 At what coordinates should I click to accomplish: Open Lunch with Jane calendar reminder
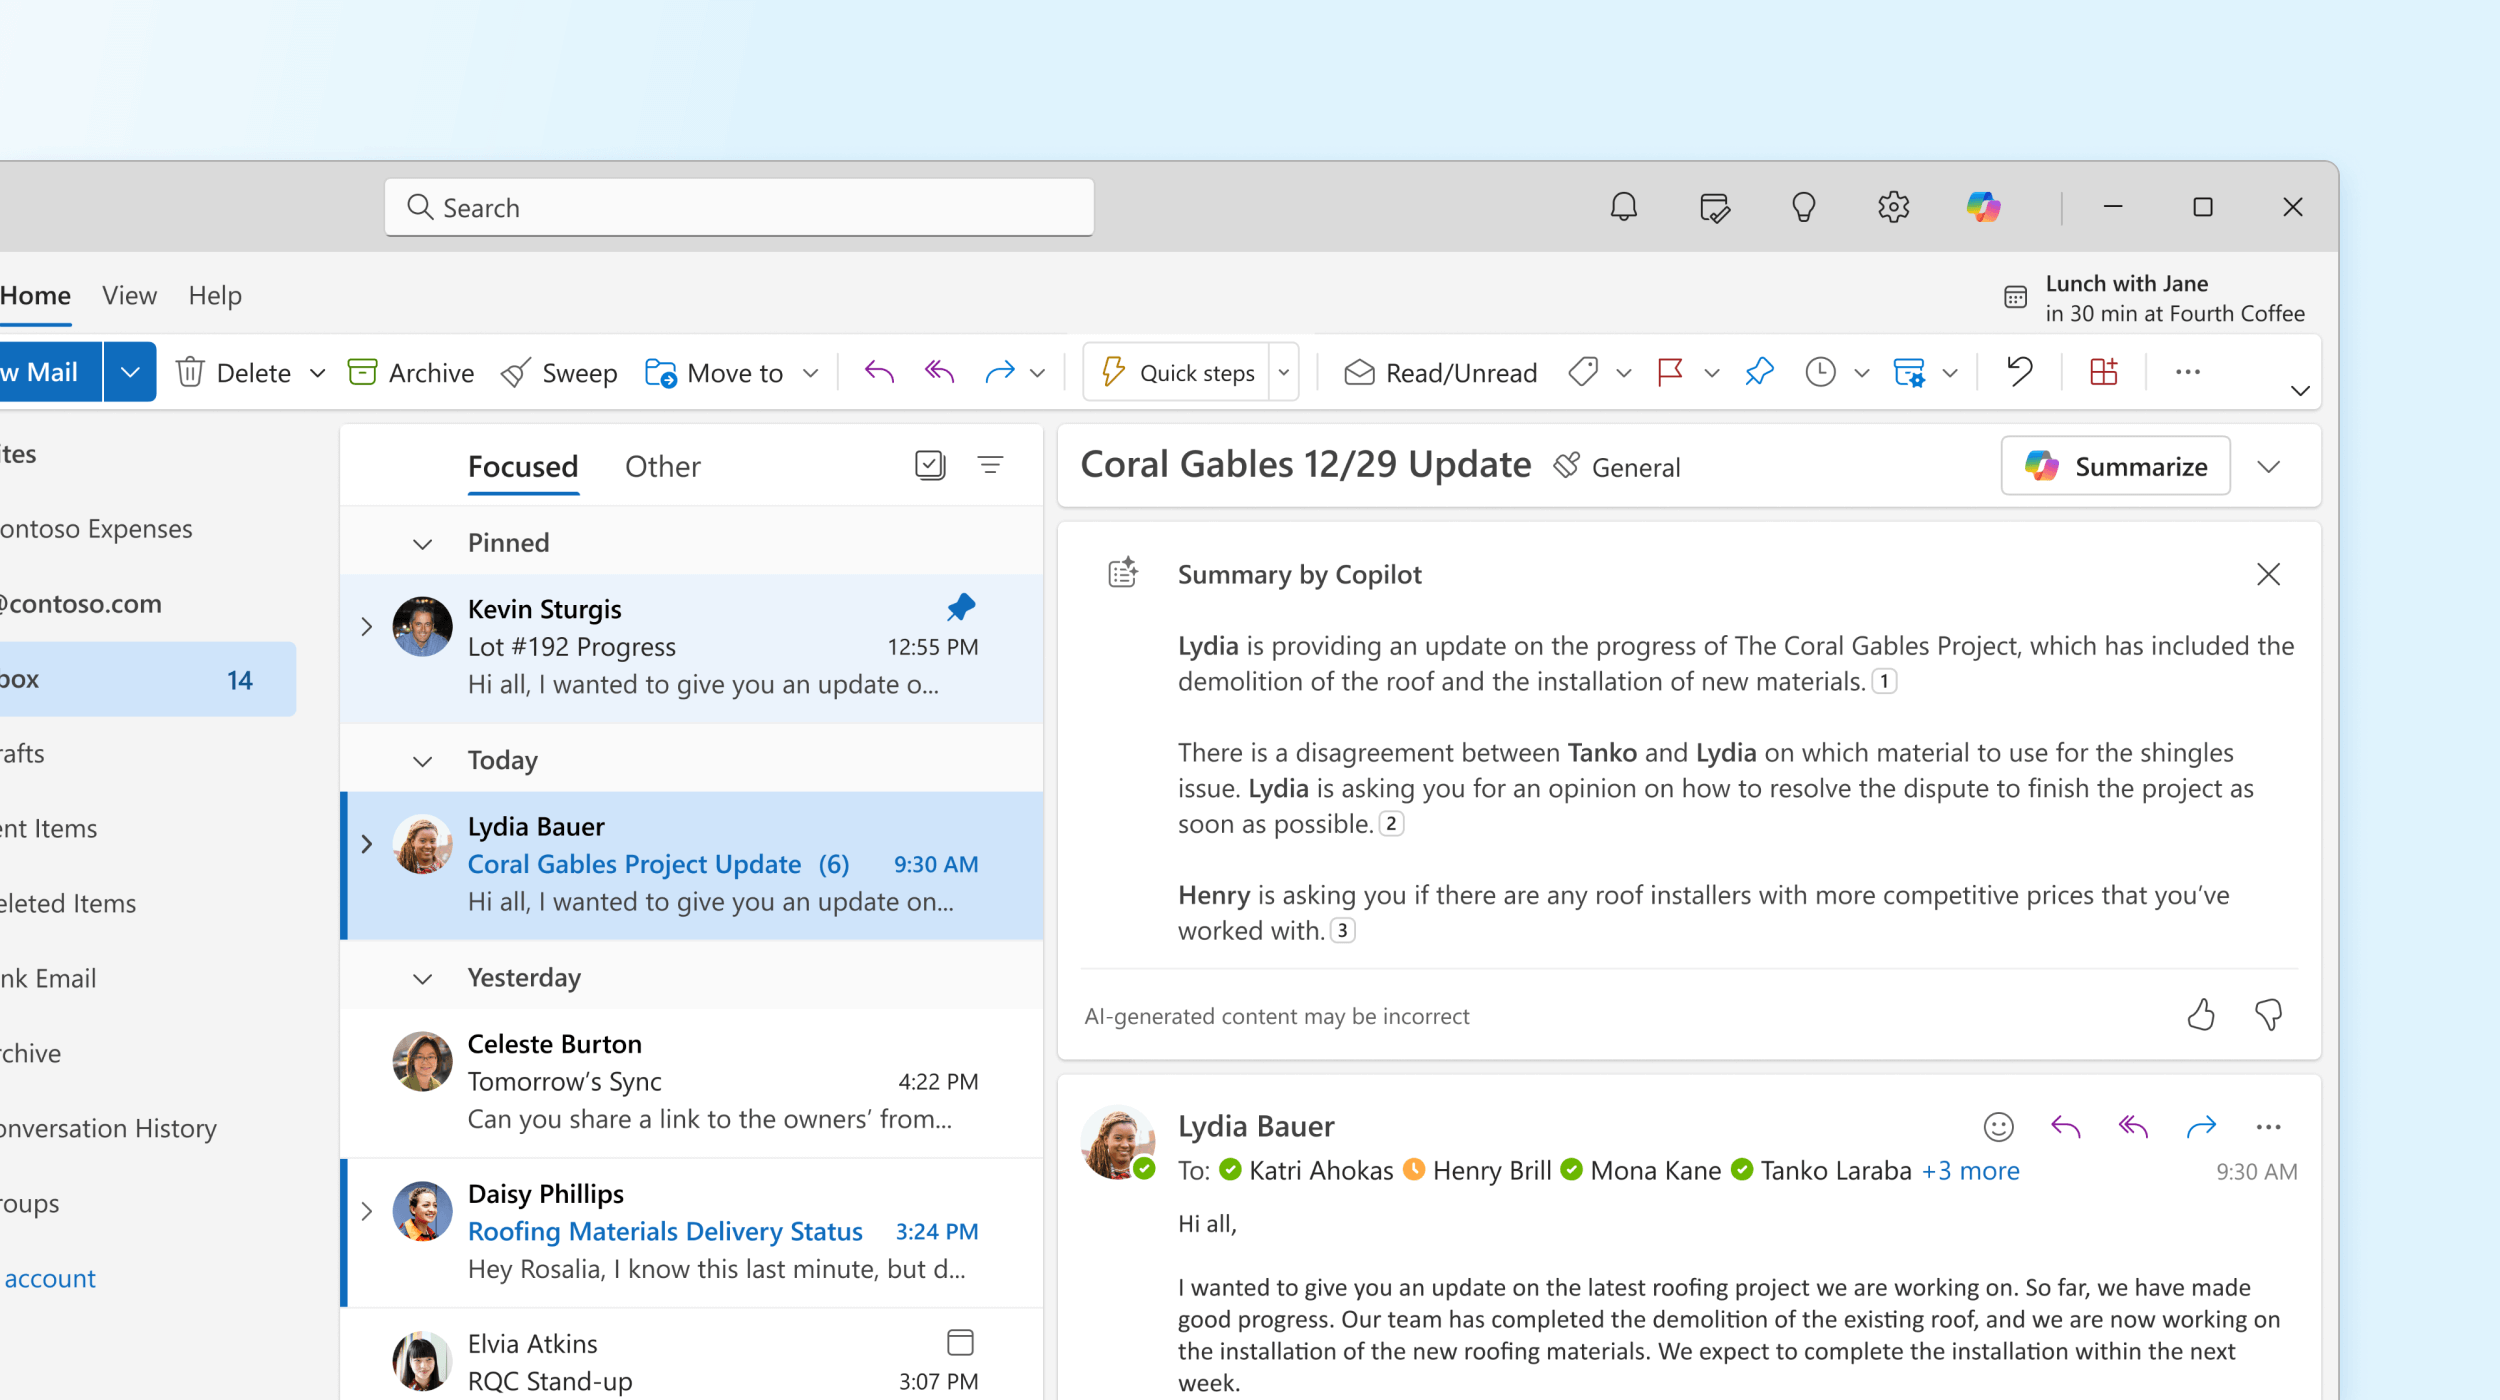point(2155,295)
